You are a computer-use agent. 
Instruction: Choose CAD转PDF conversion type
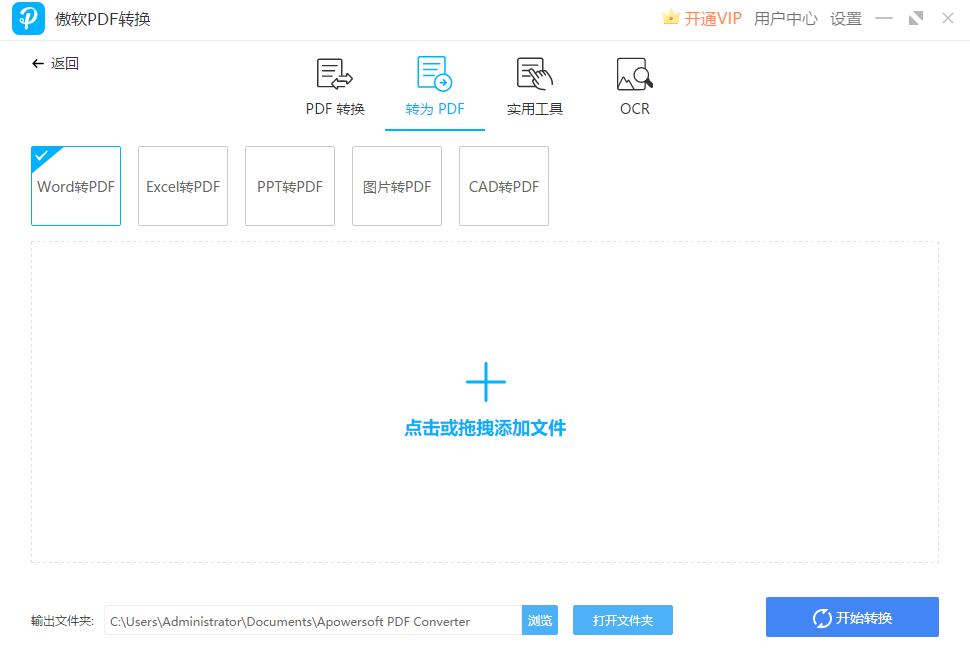point(503,186)
